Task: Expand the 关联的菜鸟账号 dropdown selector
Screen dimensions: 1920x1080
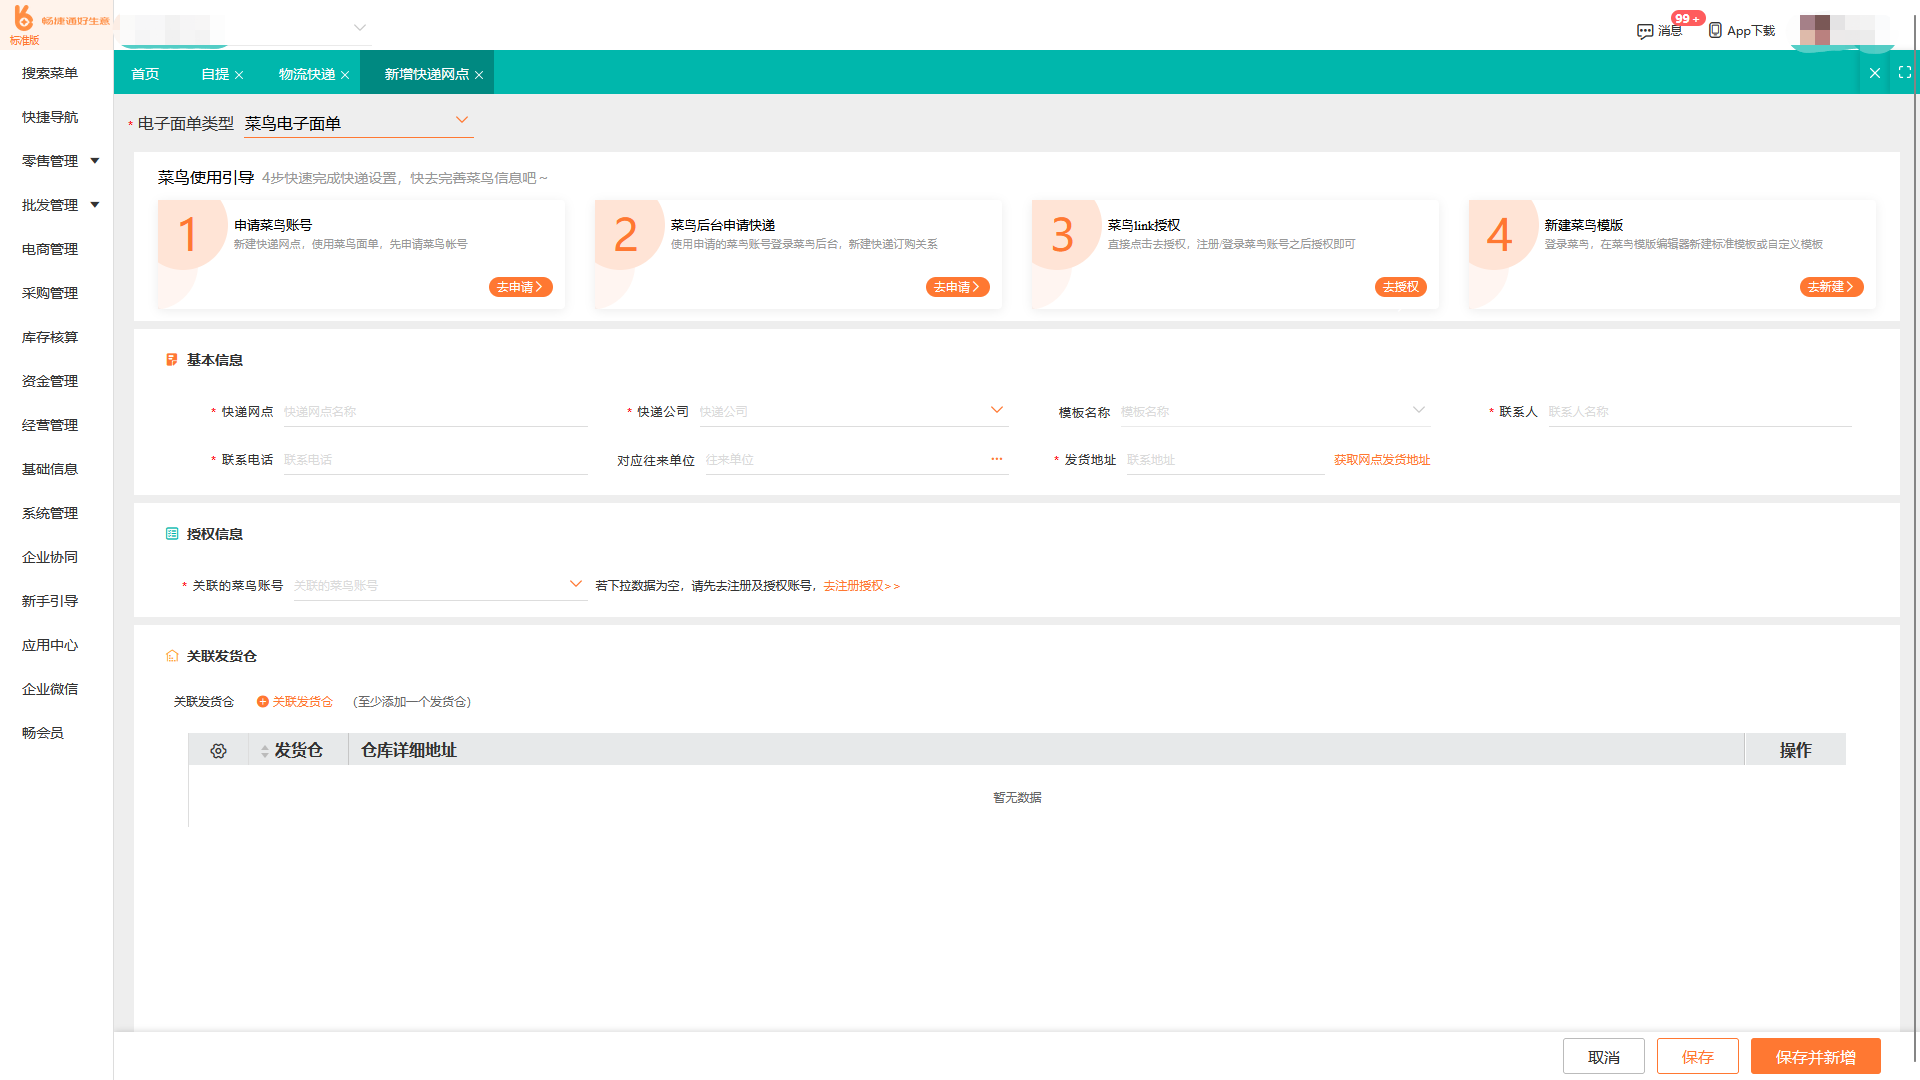Action: 574,584
